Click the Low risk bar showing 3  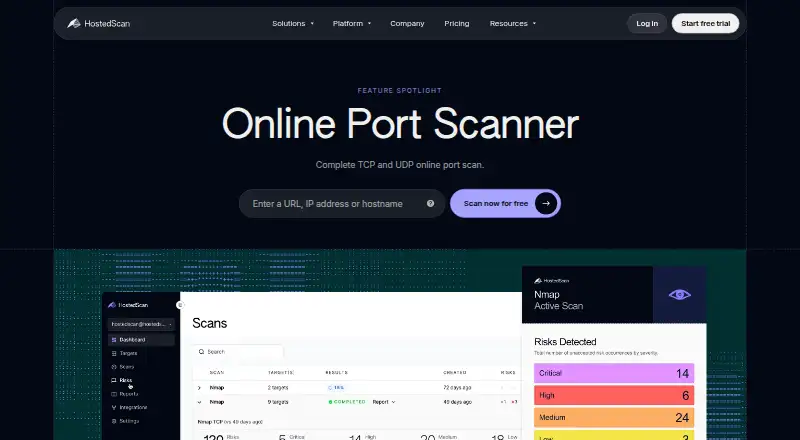click(x=614, y=435)
